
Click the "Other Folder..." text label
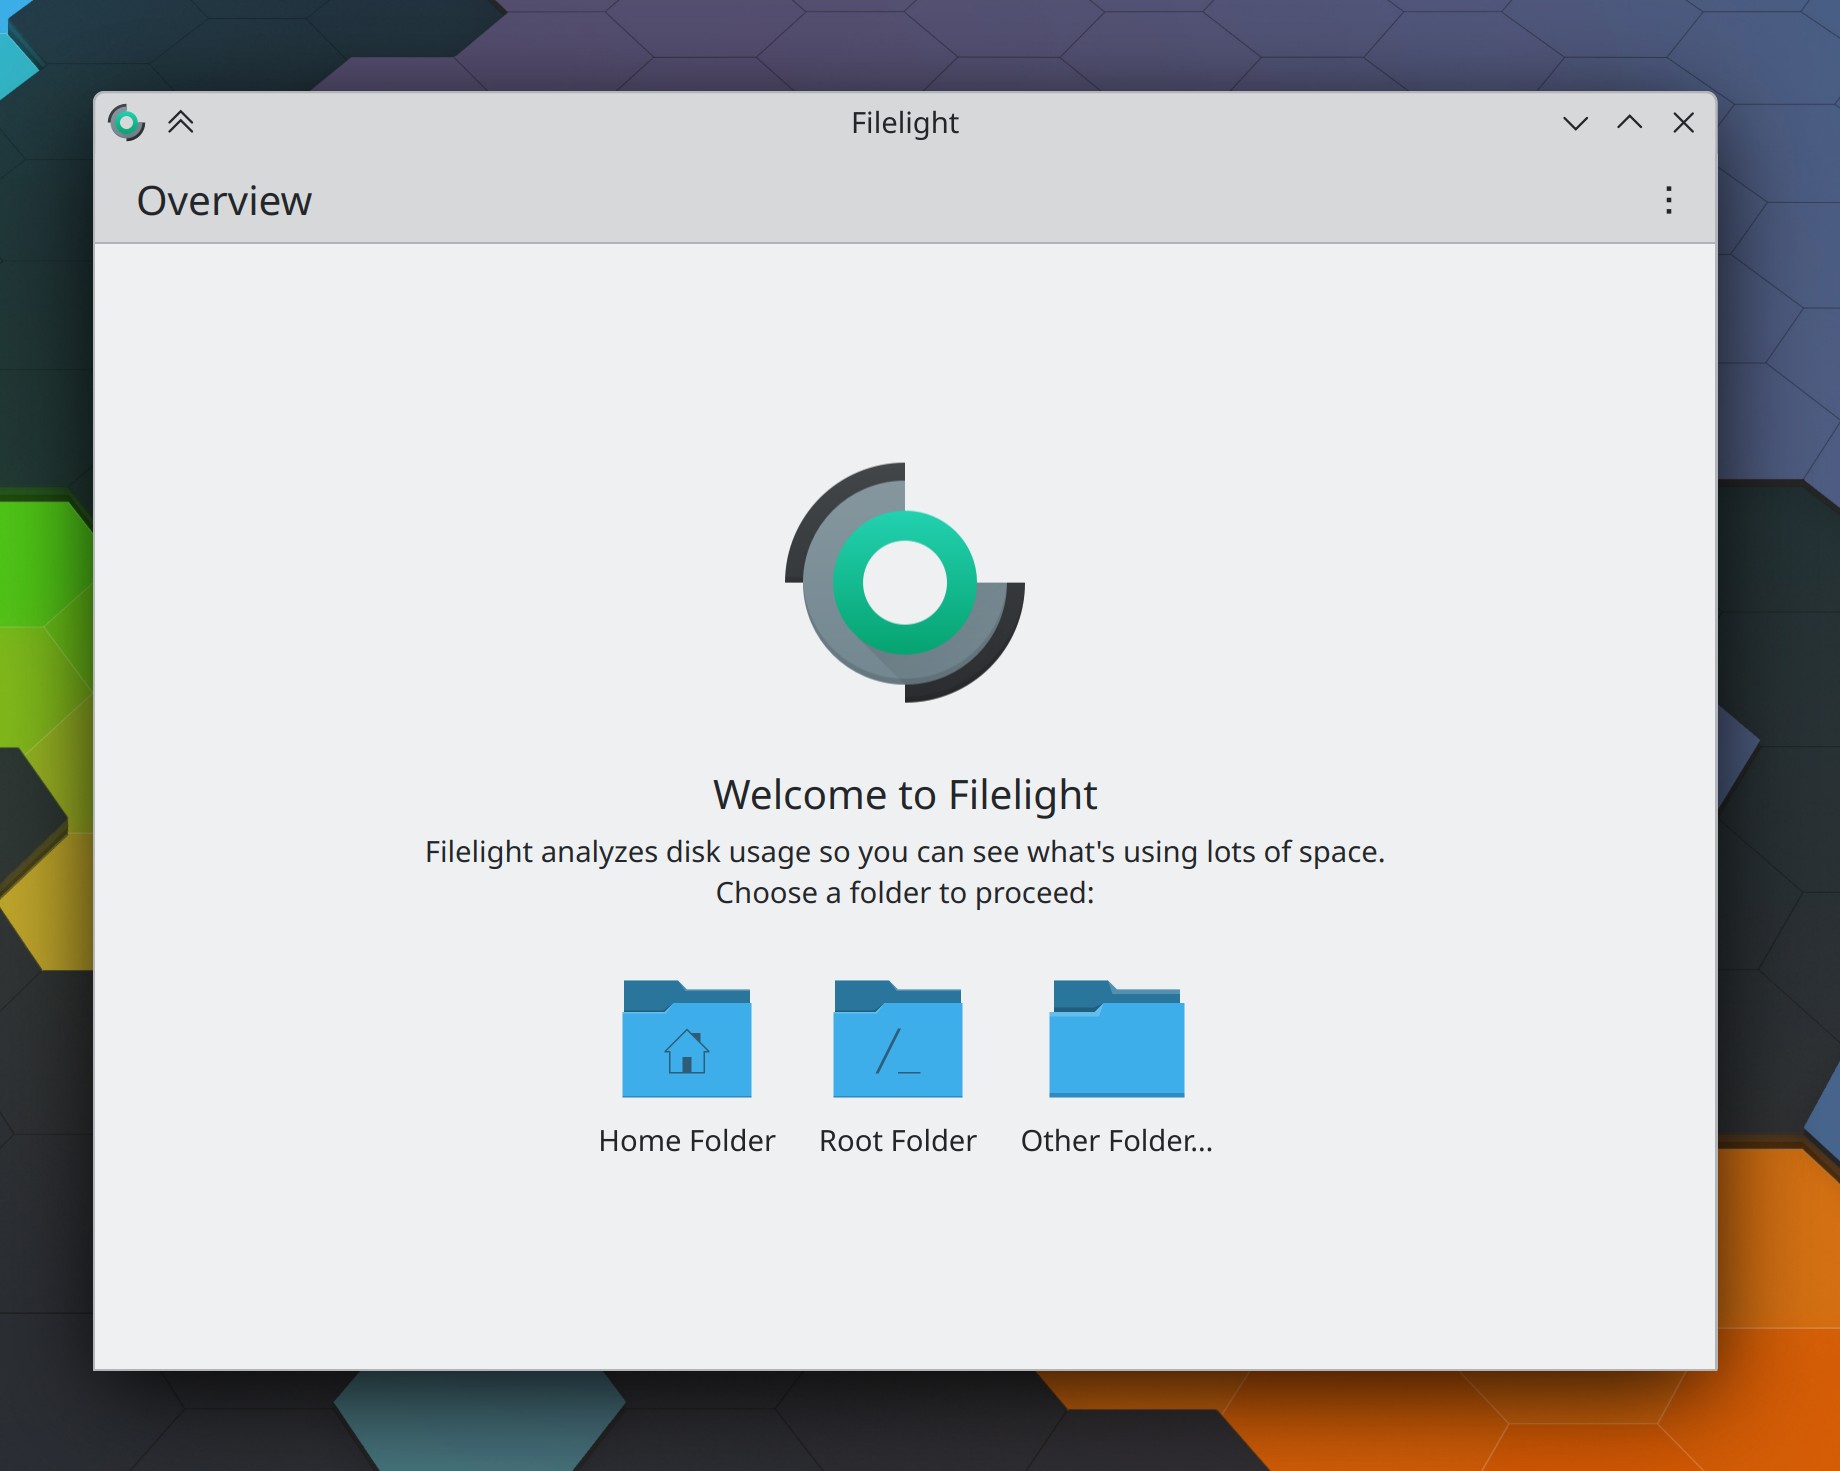tap(1116, 1141)
